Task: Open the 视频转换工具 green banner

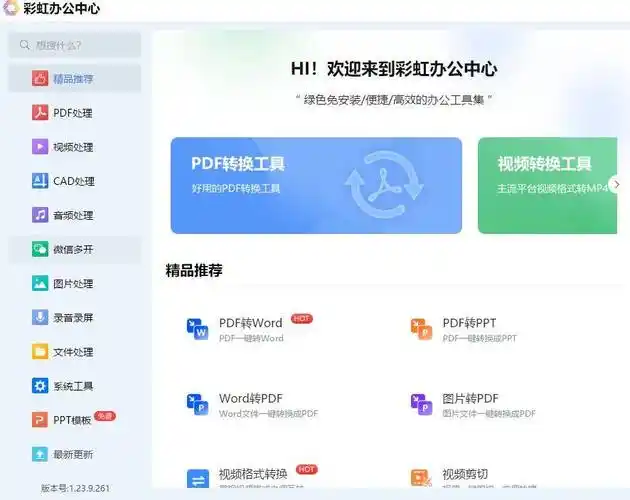Action: click(553, 185)
